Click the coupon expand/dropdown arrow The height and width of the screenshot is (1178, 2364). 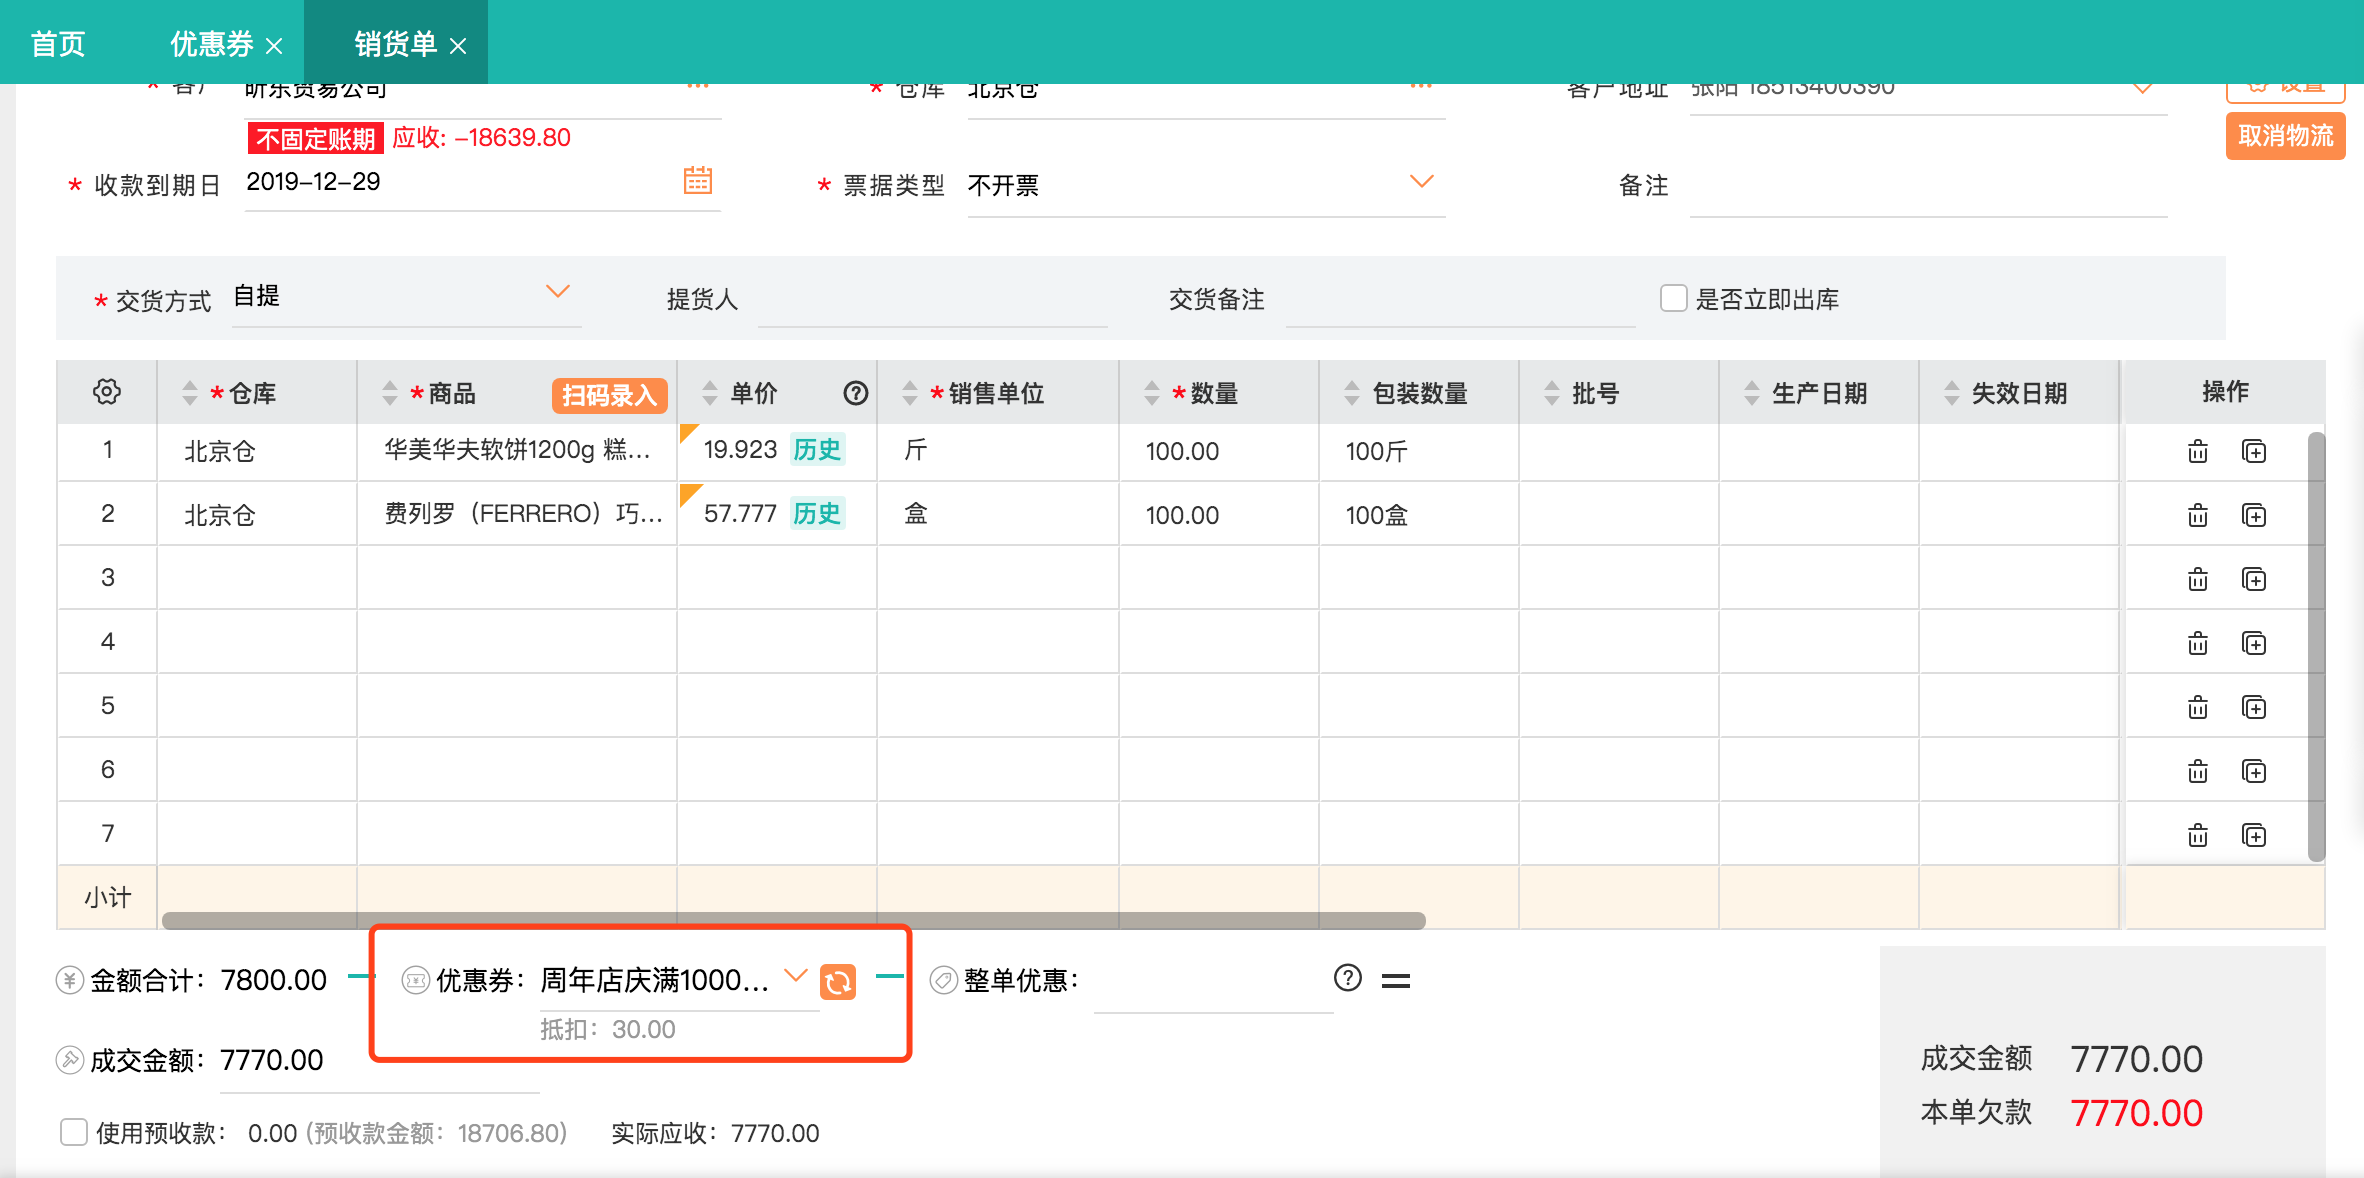pos(798,977)
